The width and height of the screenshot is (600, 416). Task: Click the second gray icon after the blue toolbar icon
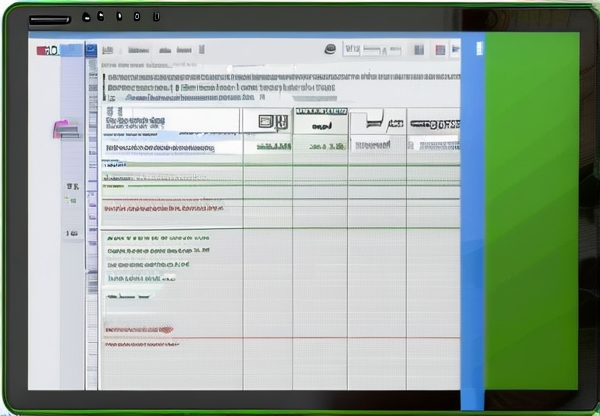coord(139,49)
